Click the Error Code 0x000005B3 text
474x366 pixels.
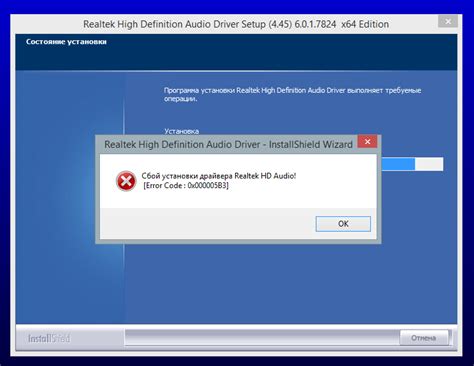pyautogui.click(x=186, y=186)
